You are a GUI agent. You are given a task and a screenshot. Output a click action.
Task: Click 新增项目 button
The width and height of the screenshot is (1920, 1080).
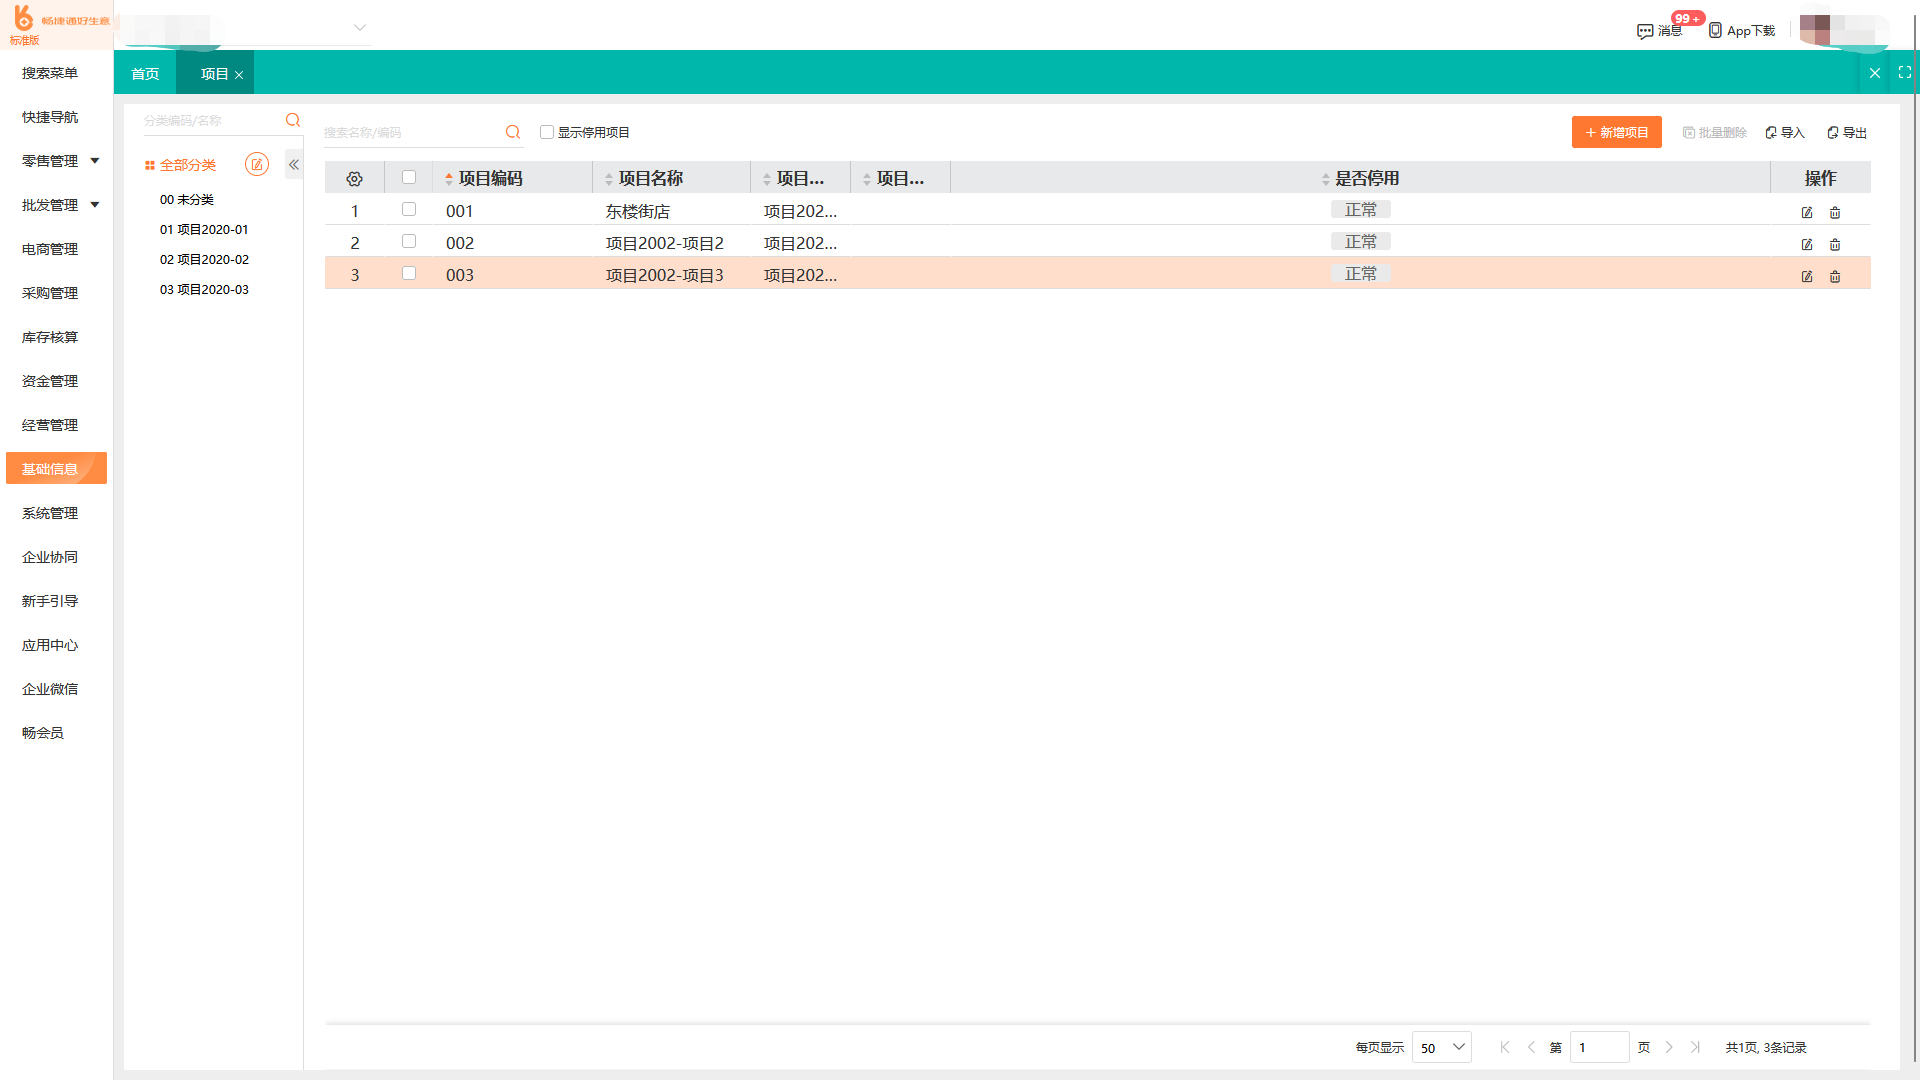[x=1615, y=131]
